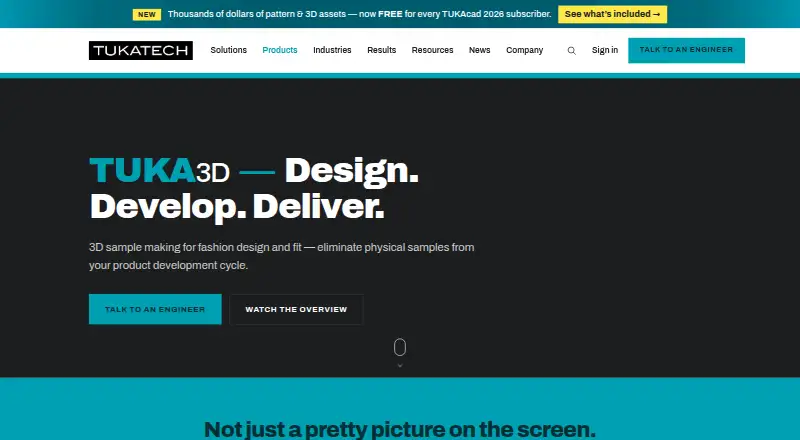
Task: Open the Results menu
Action: (382, 50)
